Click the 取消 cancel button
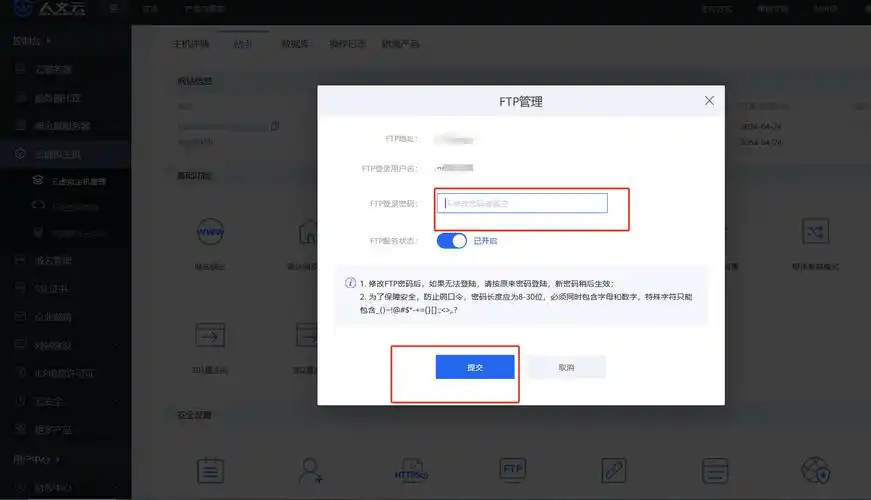Viewport: 871px width, 500px height. pyautogui.click(x=566, y=367)
